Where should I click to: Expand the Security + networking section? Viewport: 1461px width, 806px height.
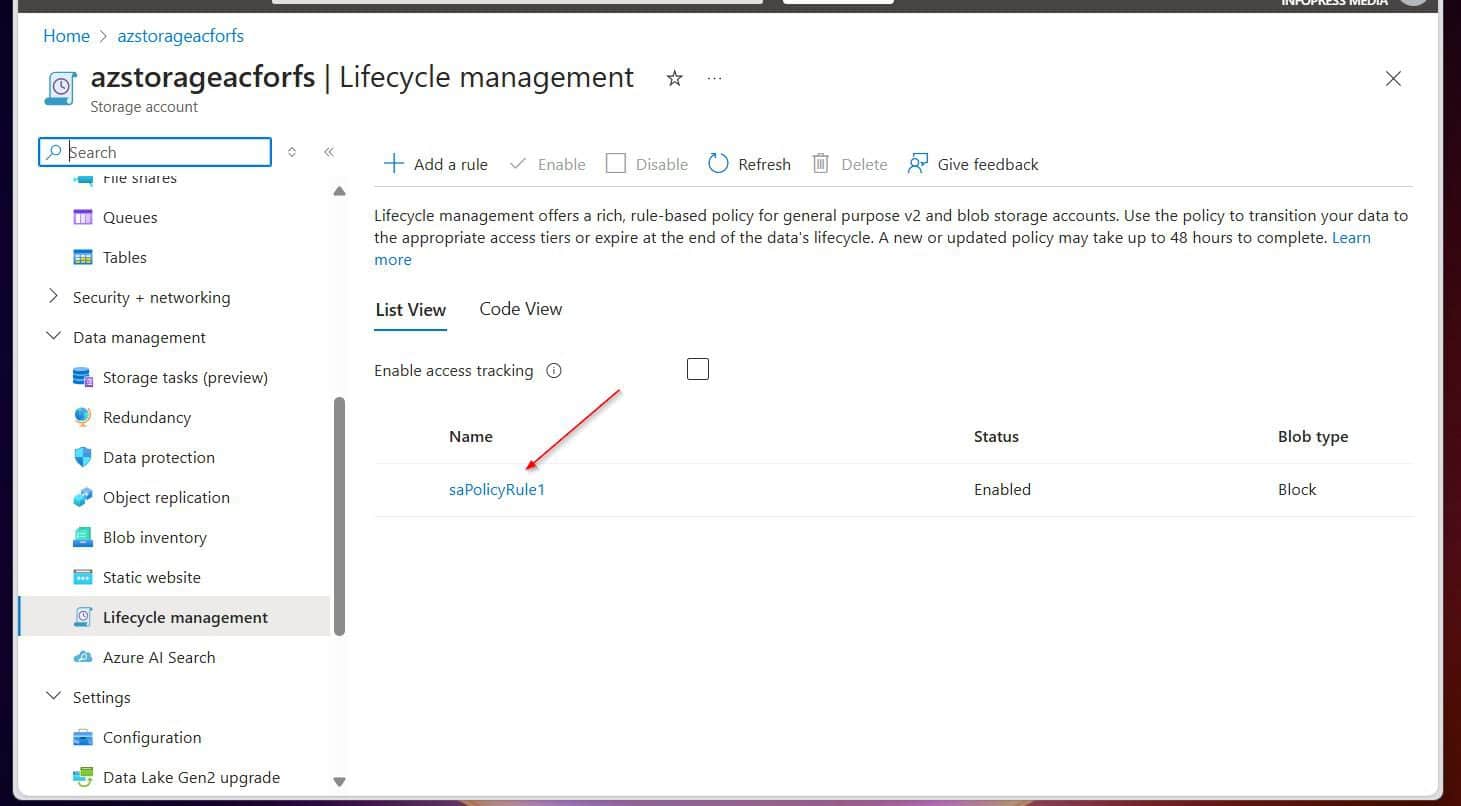click(x=54, y=297)
